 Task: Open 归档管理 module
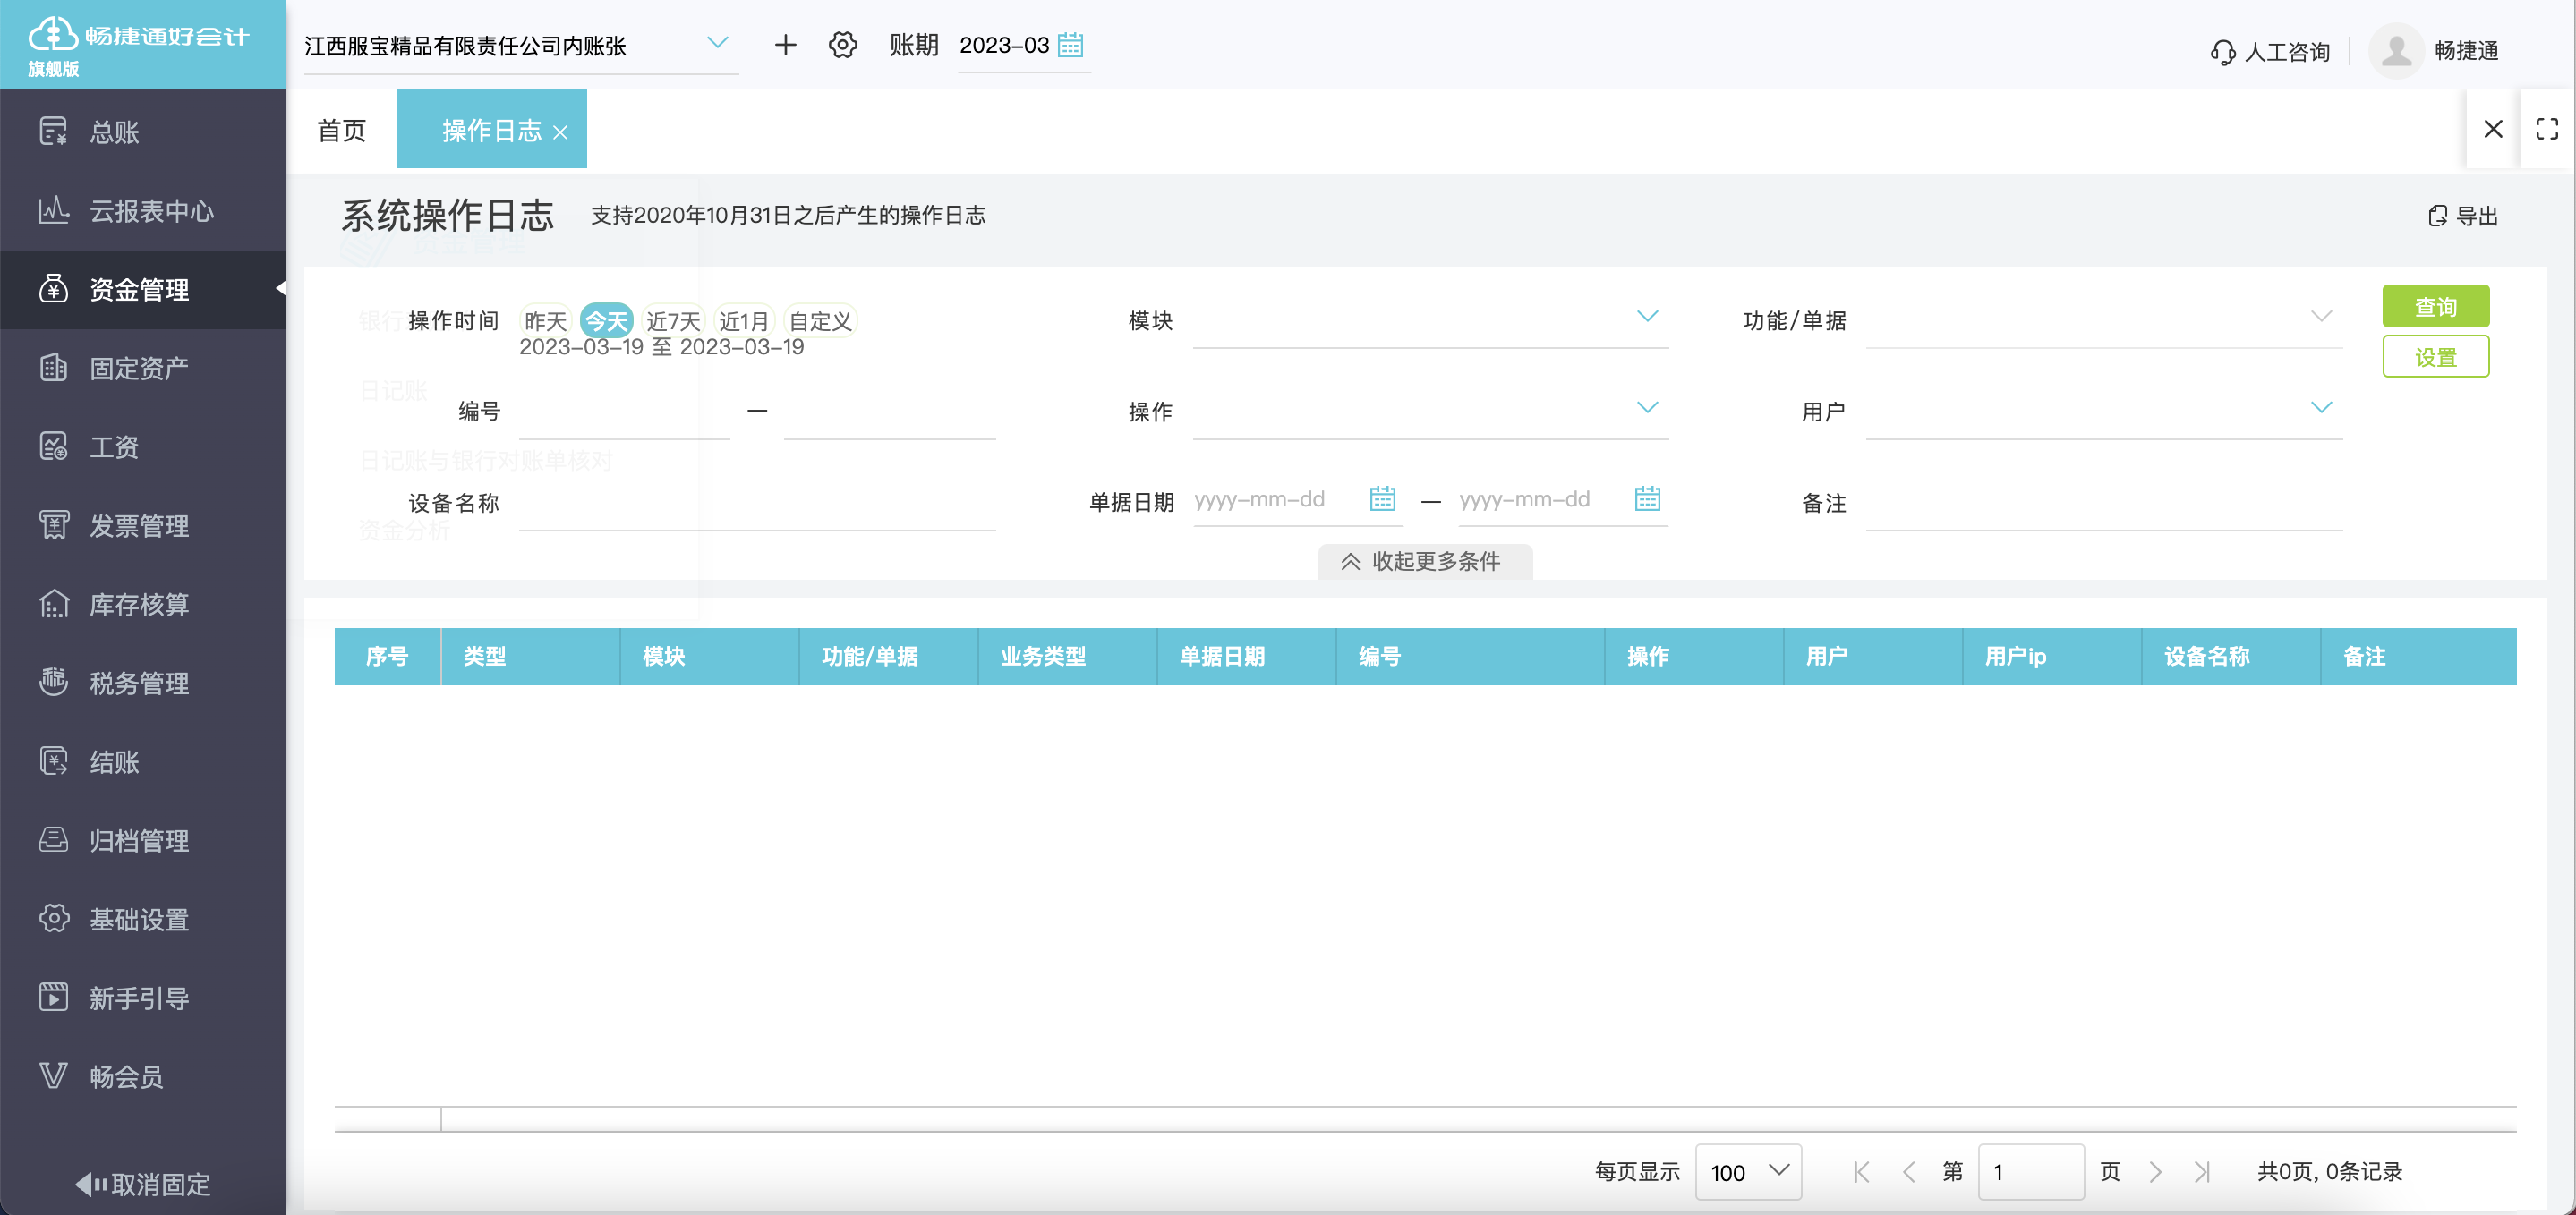pos(140,839)
